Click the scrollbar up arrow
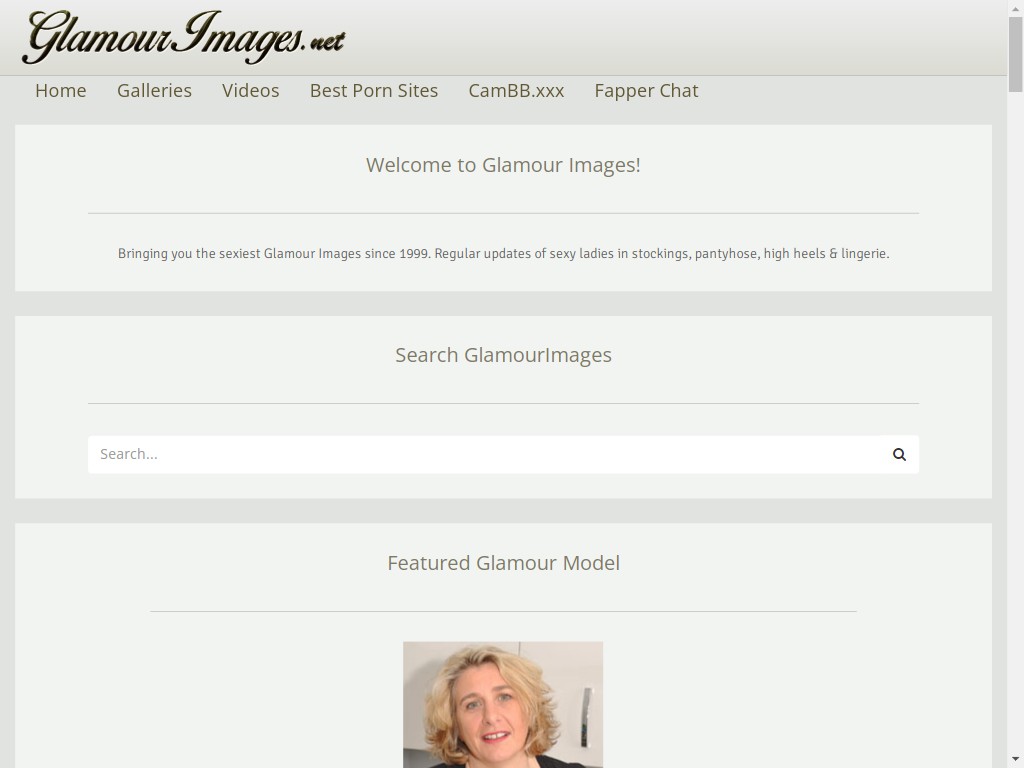Screen dimensions: 1024x768 (x=1015, y=8)
